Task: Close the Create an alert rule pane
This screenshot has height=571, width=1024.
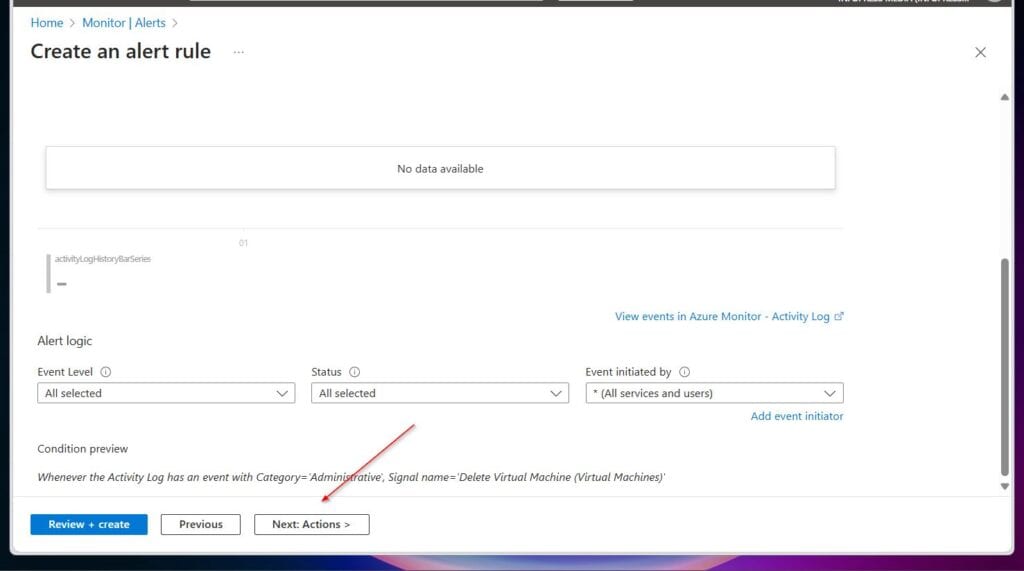Action: pyautogui.click(x=980, y=52)
